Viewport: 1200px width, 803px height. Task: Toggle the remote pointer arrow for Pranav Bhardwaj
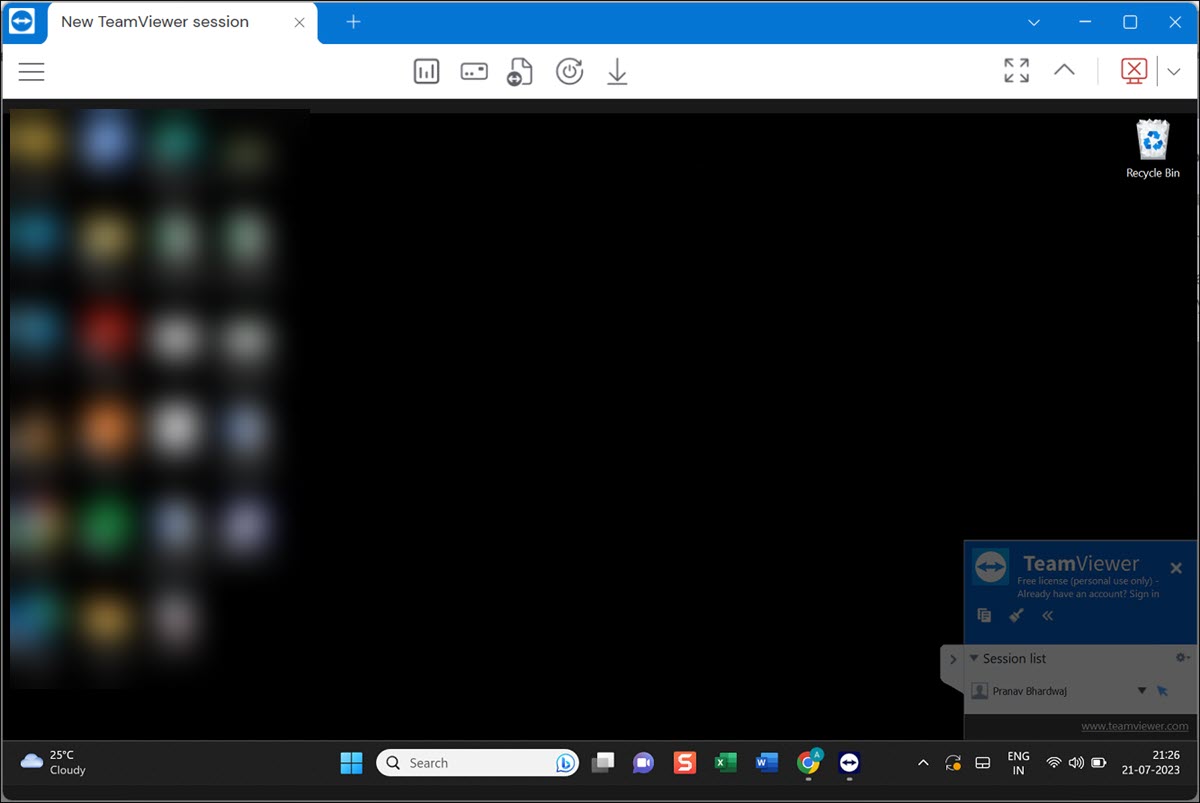1162,690
